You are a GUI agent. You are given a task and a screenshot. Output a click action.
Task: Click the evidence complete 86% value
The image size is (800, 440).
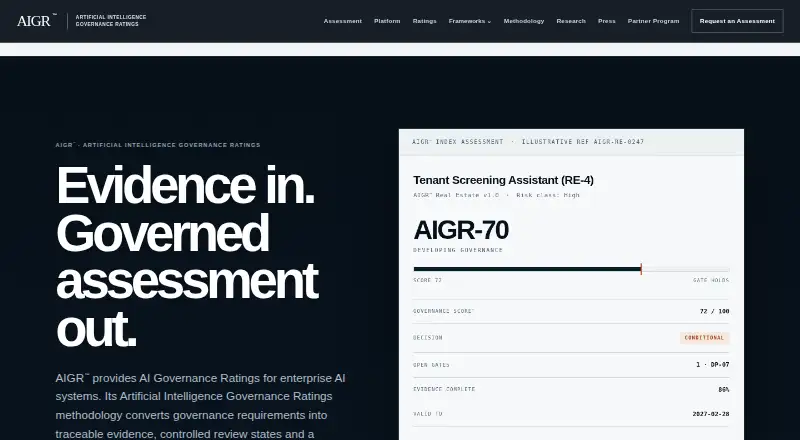(x=723, y=389)
